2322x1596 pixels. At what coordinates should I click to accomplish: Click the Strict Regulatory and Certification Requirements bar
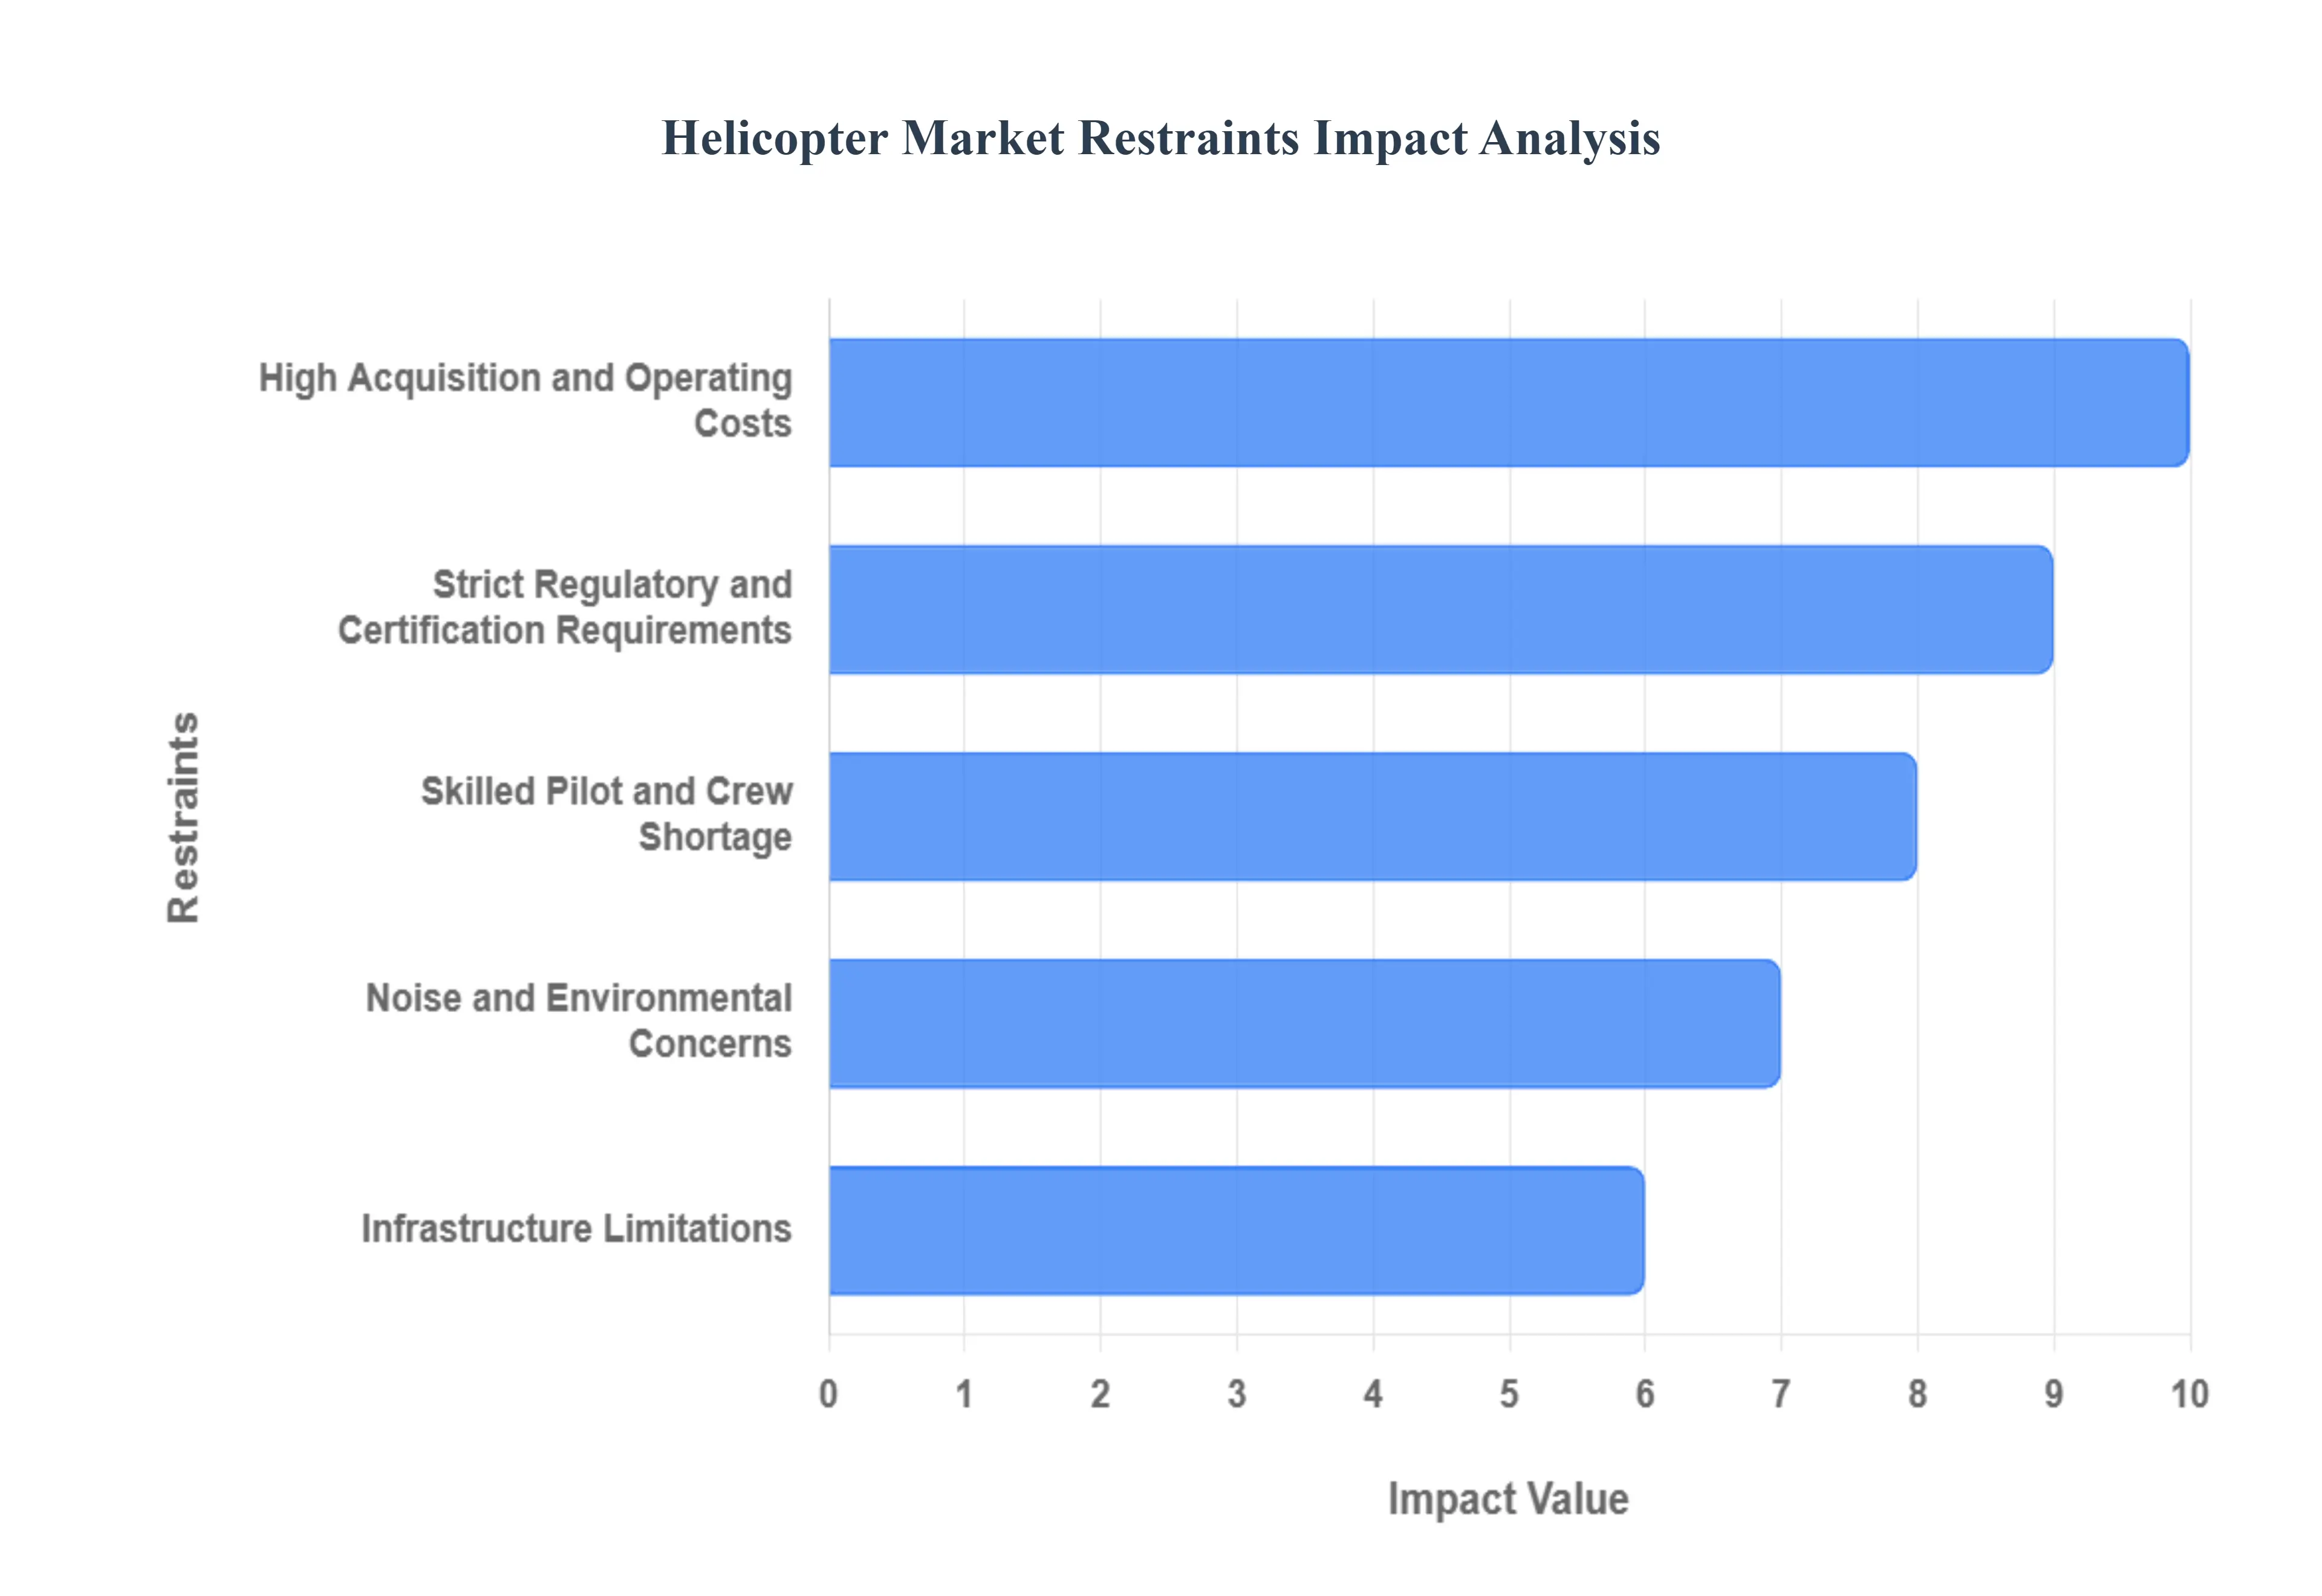(1440, 609)
